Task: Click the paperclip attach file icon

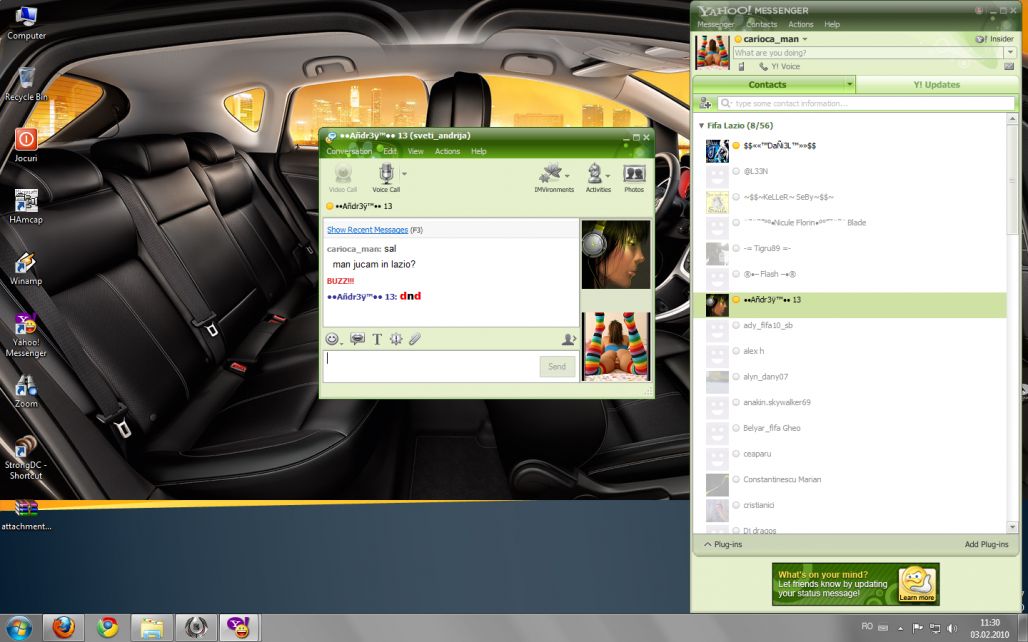Action: coord(415,339)
